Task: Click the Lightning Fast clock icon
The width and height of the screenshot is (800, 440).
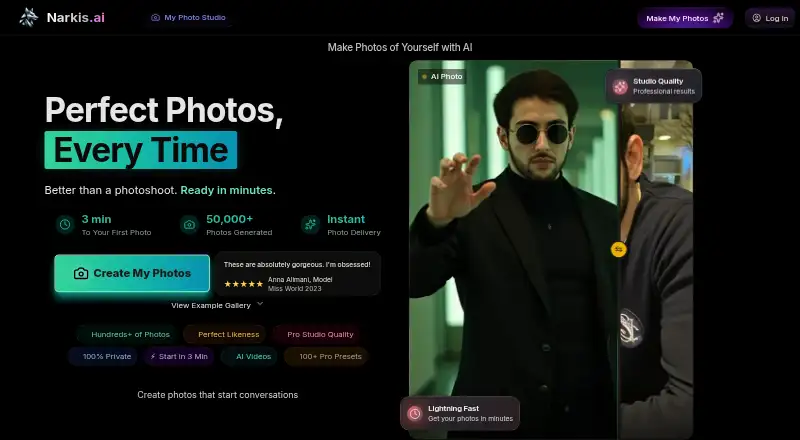Action: [x=415, y=413]
